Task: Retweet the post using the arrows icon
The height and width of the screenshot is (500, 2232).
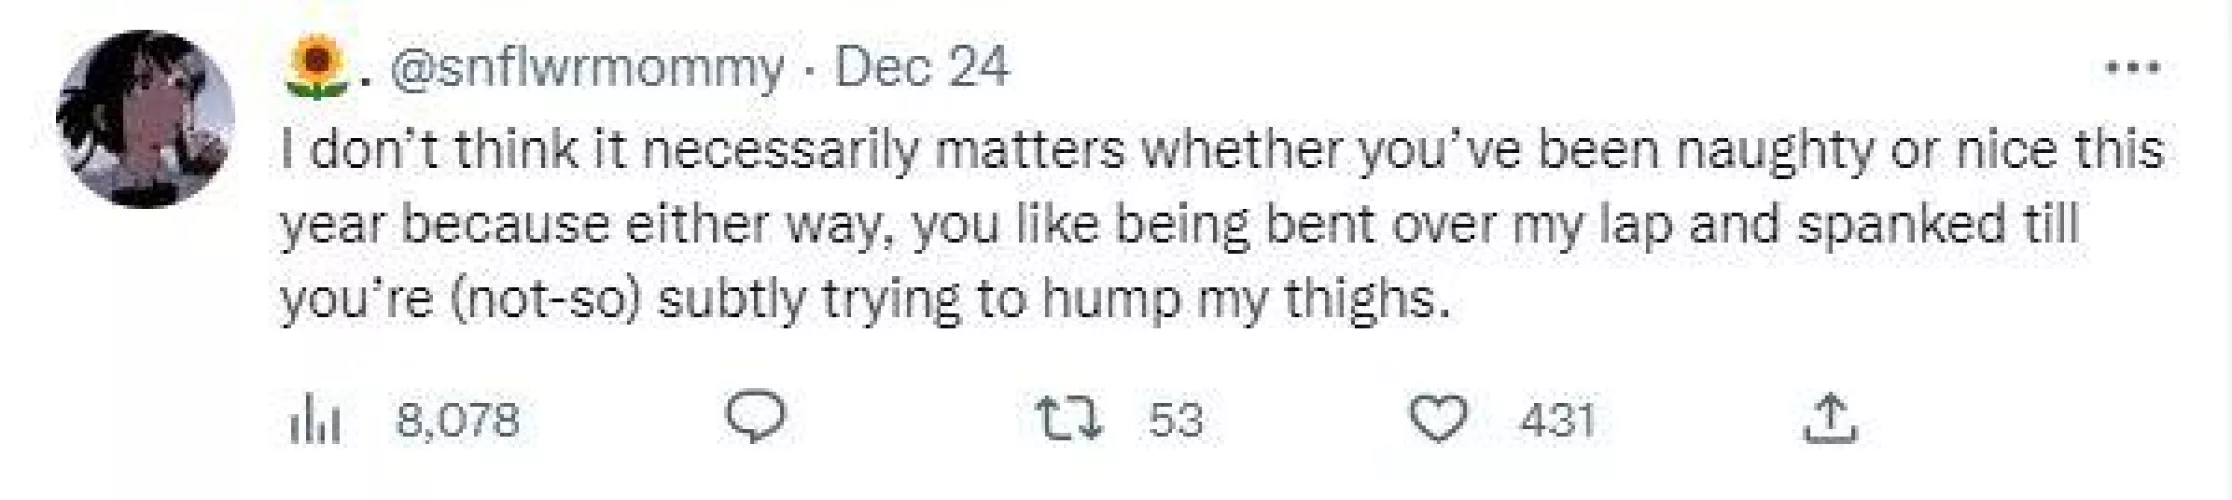Action: (x=1069, y=419)
